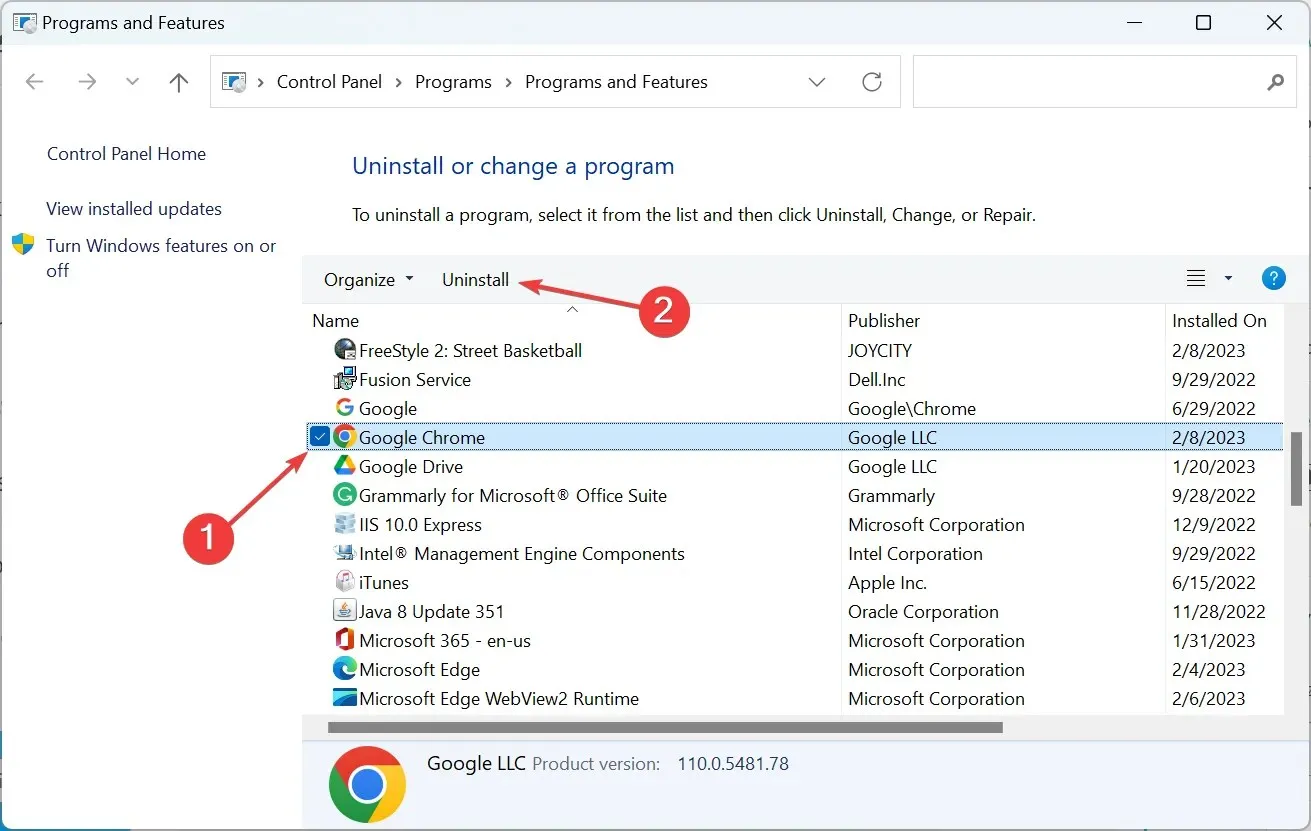This screenshot has width=1311, height=831.
Task: Go forward with the right arrow
Action: (87, 82)
